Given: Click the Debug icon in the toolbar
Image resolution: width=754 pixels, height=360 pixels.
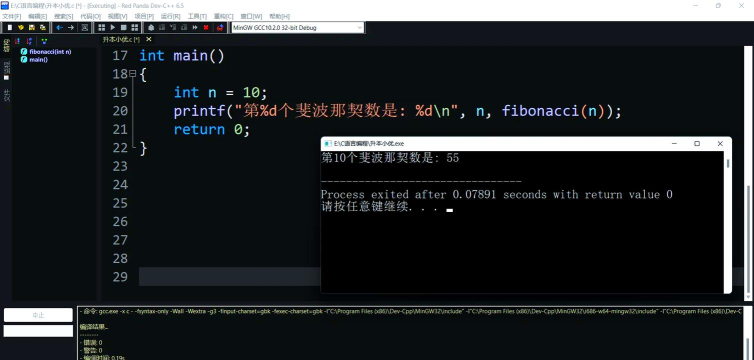Looking at the screenshot, I should (151, 27).
